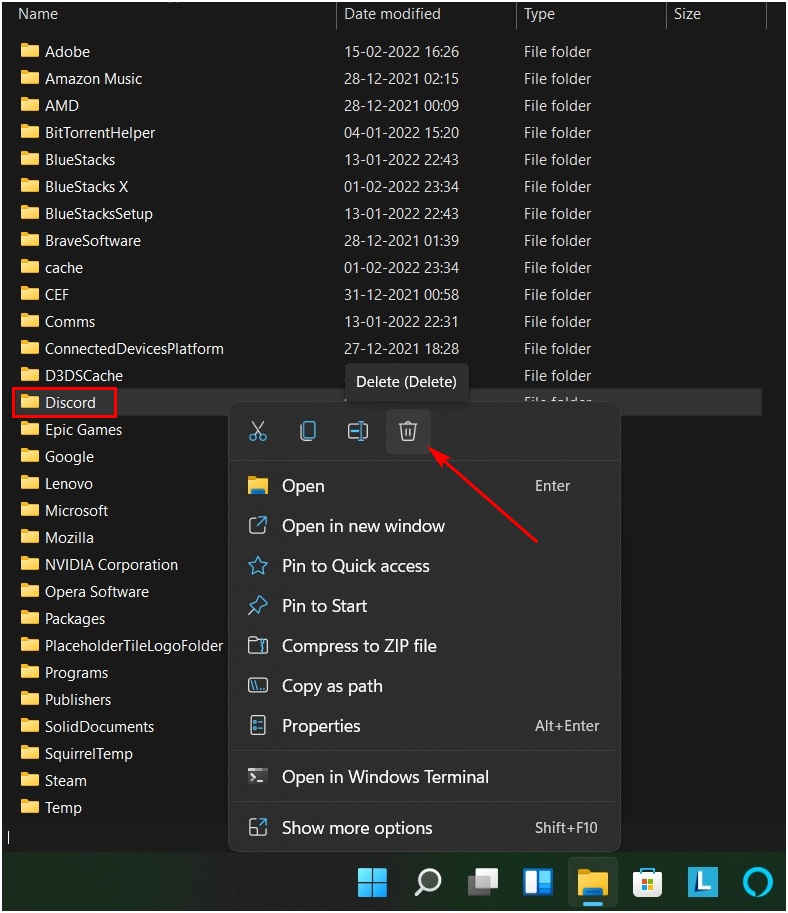This screenshot has height=913, width=788.
Task: Click the Delete trash can icon
Action: 408,431
